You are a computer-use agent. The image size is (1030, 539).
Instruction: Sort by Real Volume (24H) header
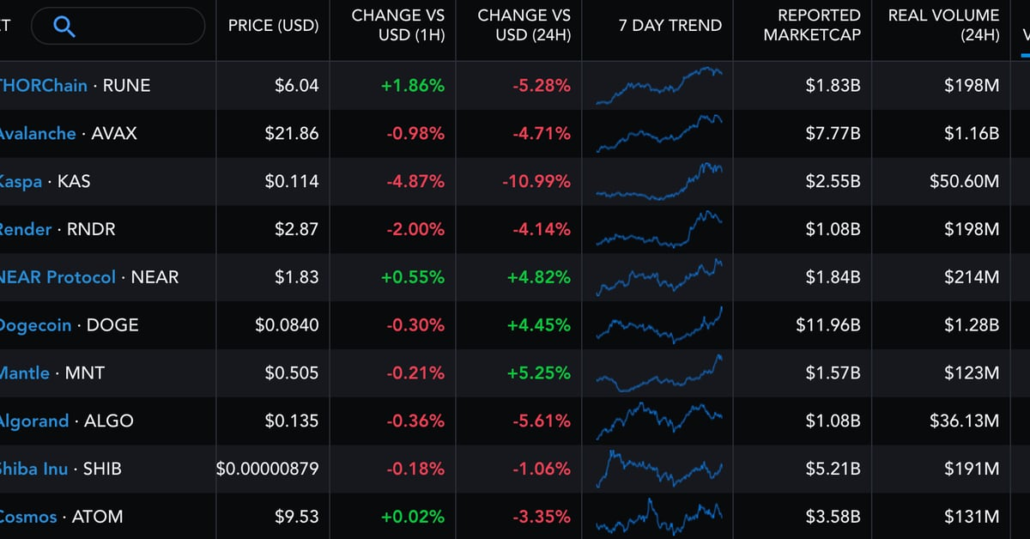(943, 26)
